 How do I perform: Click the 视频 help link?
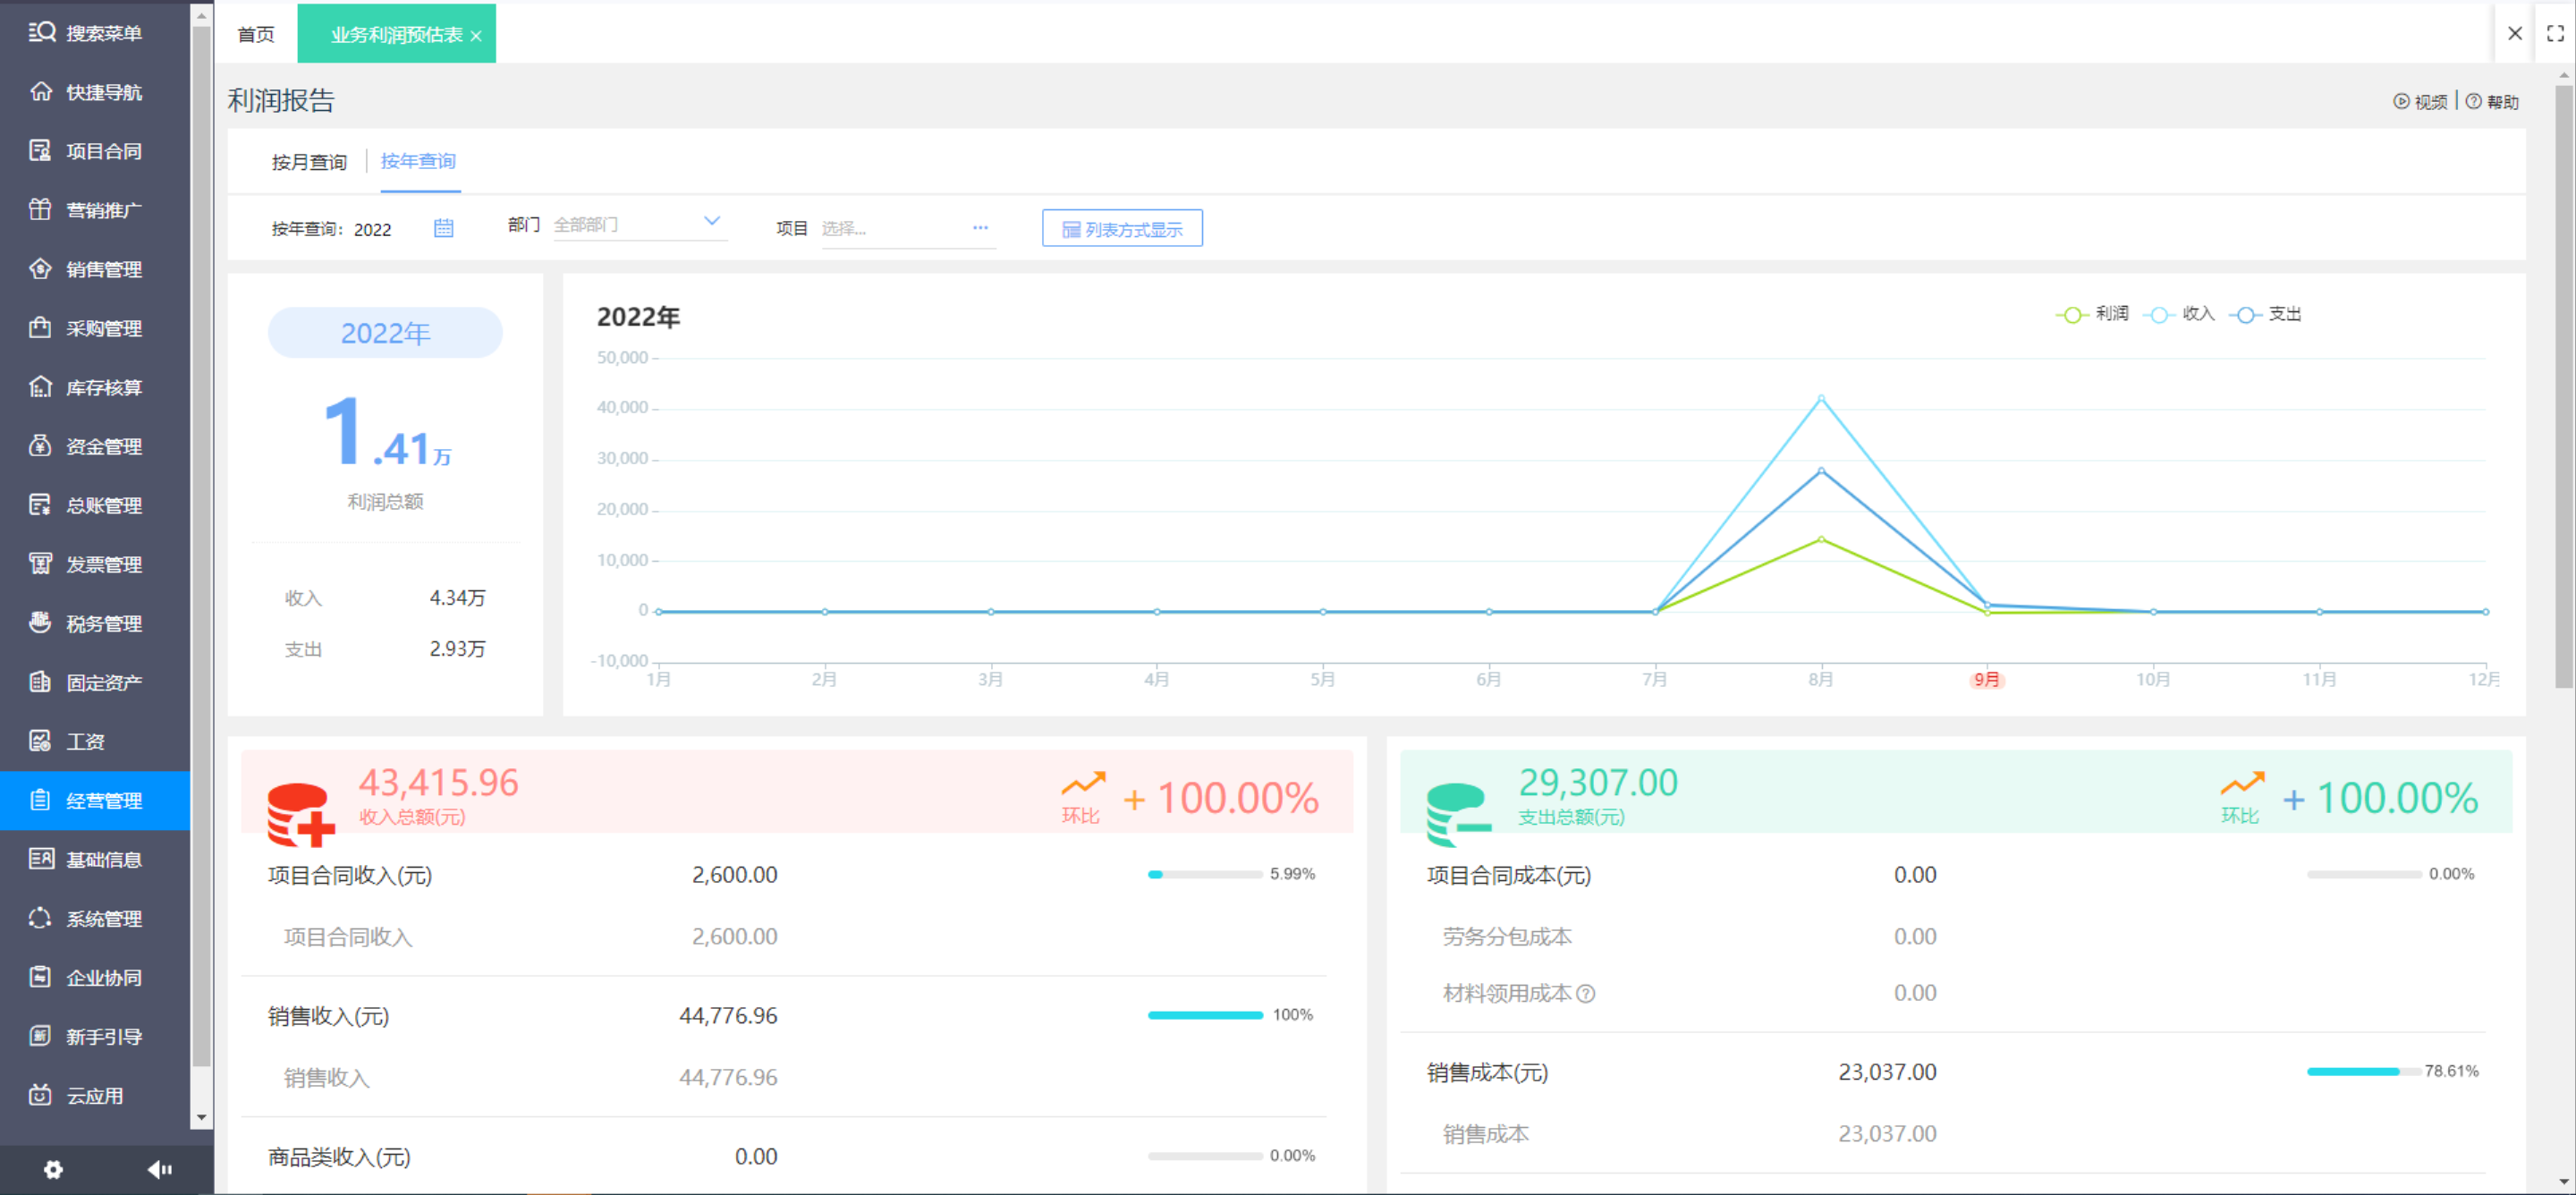[x=2428, y=102]
